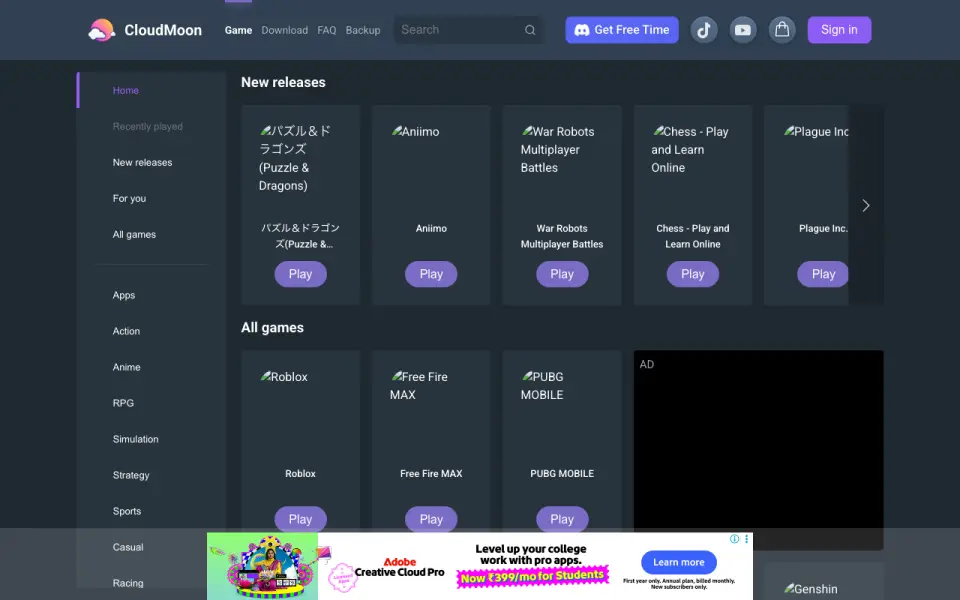Open the FAQ tab in header

326,30
